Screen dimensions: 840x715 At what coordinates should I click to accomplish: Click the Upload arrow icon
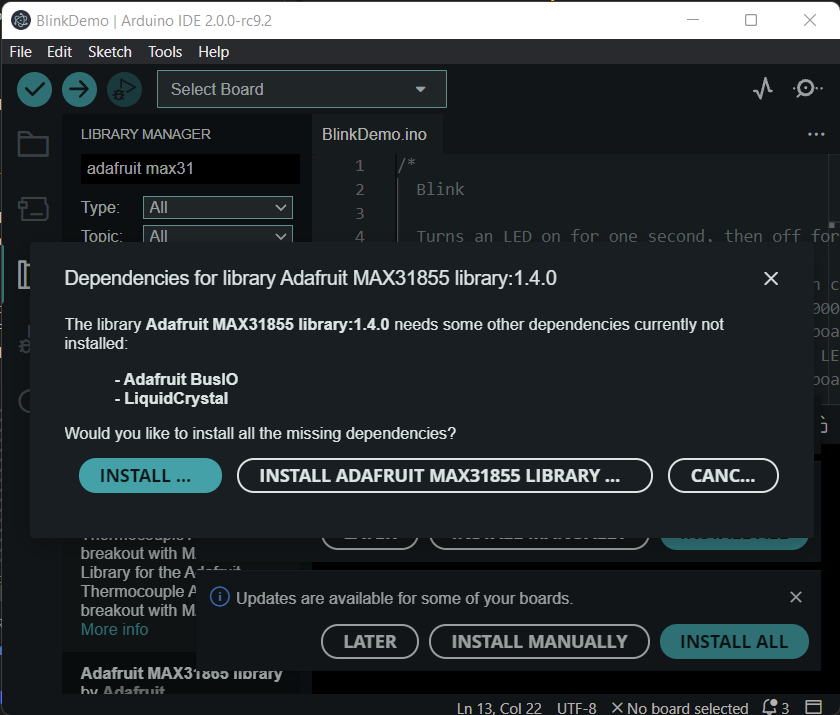79,89
